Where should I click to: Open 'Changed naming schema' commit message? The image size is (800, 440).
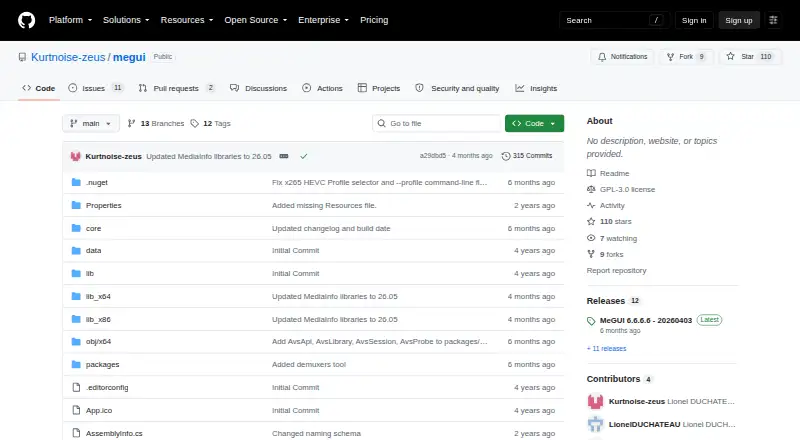(316, 433)
